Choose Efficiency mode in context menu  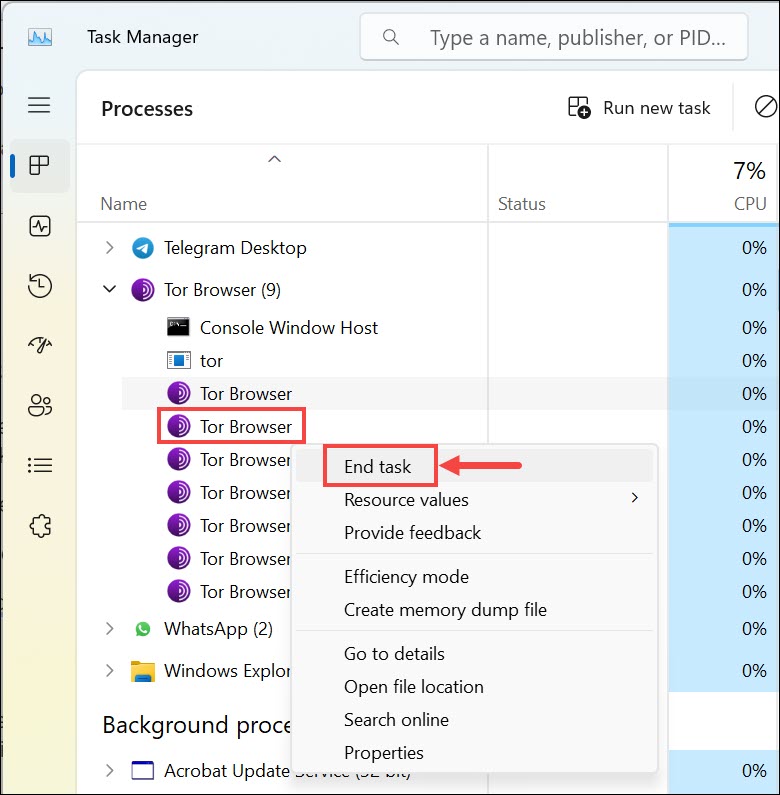(474, 576)
